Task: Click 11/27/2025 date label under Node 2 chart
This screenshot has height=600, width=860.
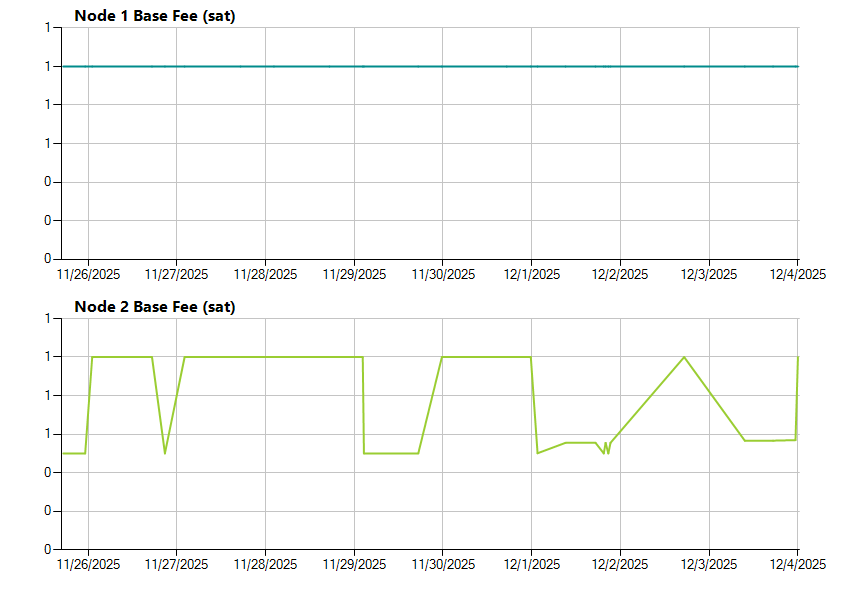Action: [x=177, y=565]
